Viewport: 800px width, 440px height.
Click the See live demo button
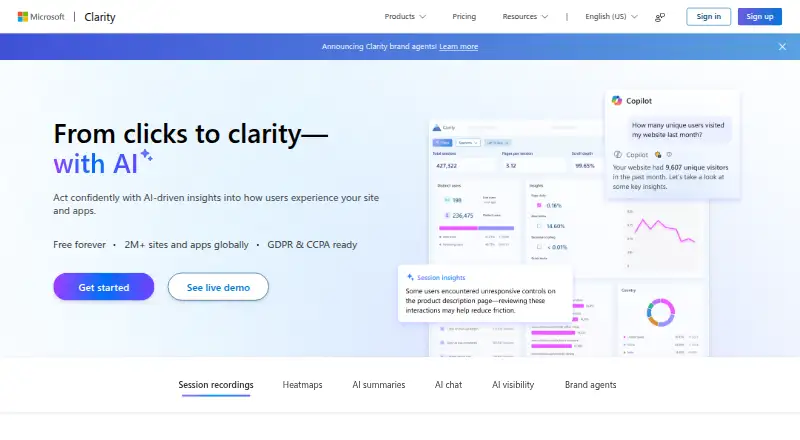218,287
